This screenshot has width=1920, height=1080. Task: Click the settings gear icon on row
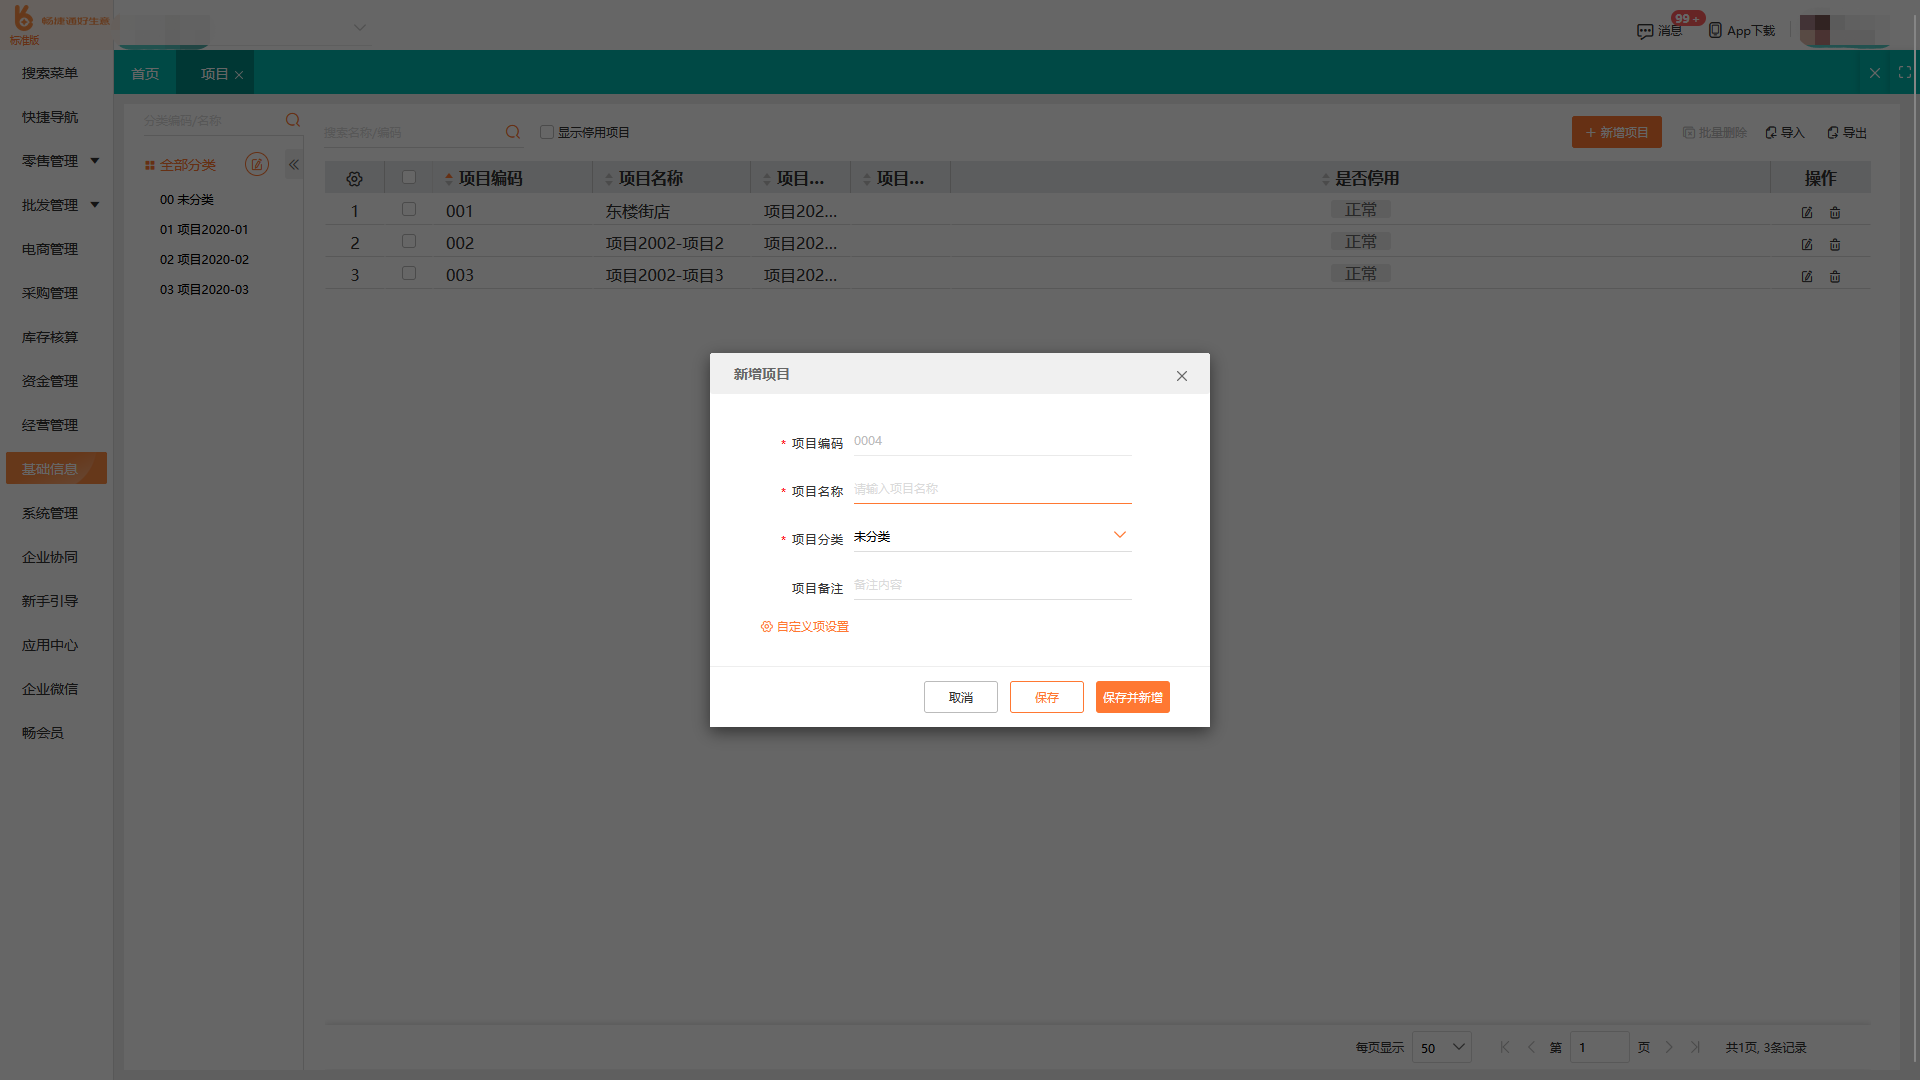(353, 178)
